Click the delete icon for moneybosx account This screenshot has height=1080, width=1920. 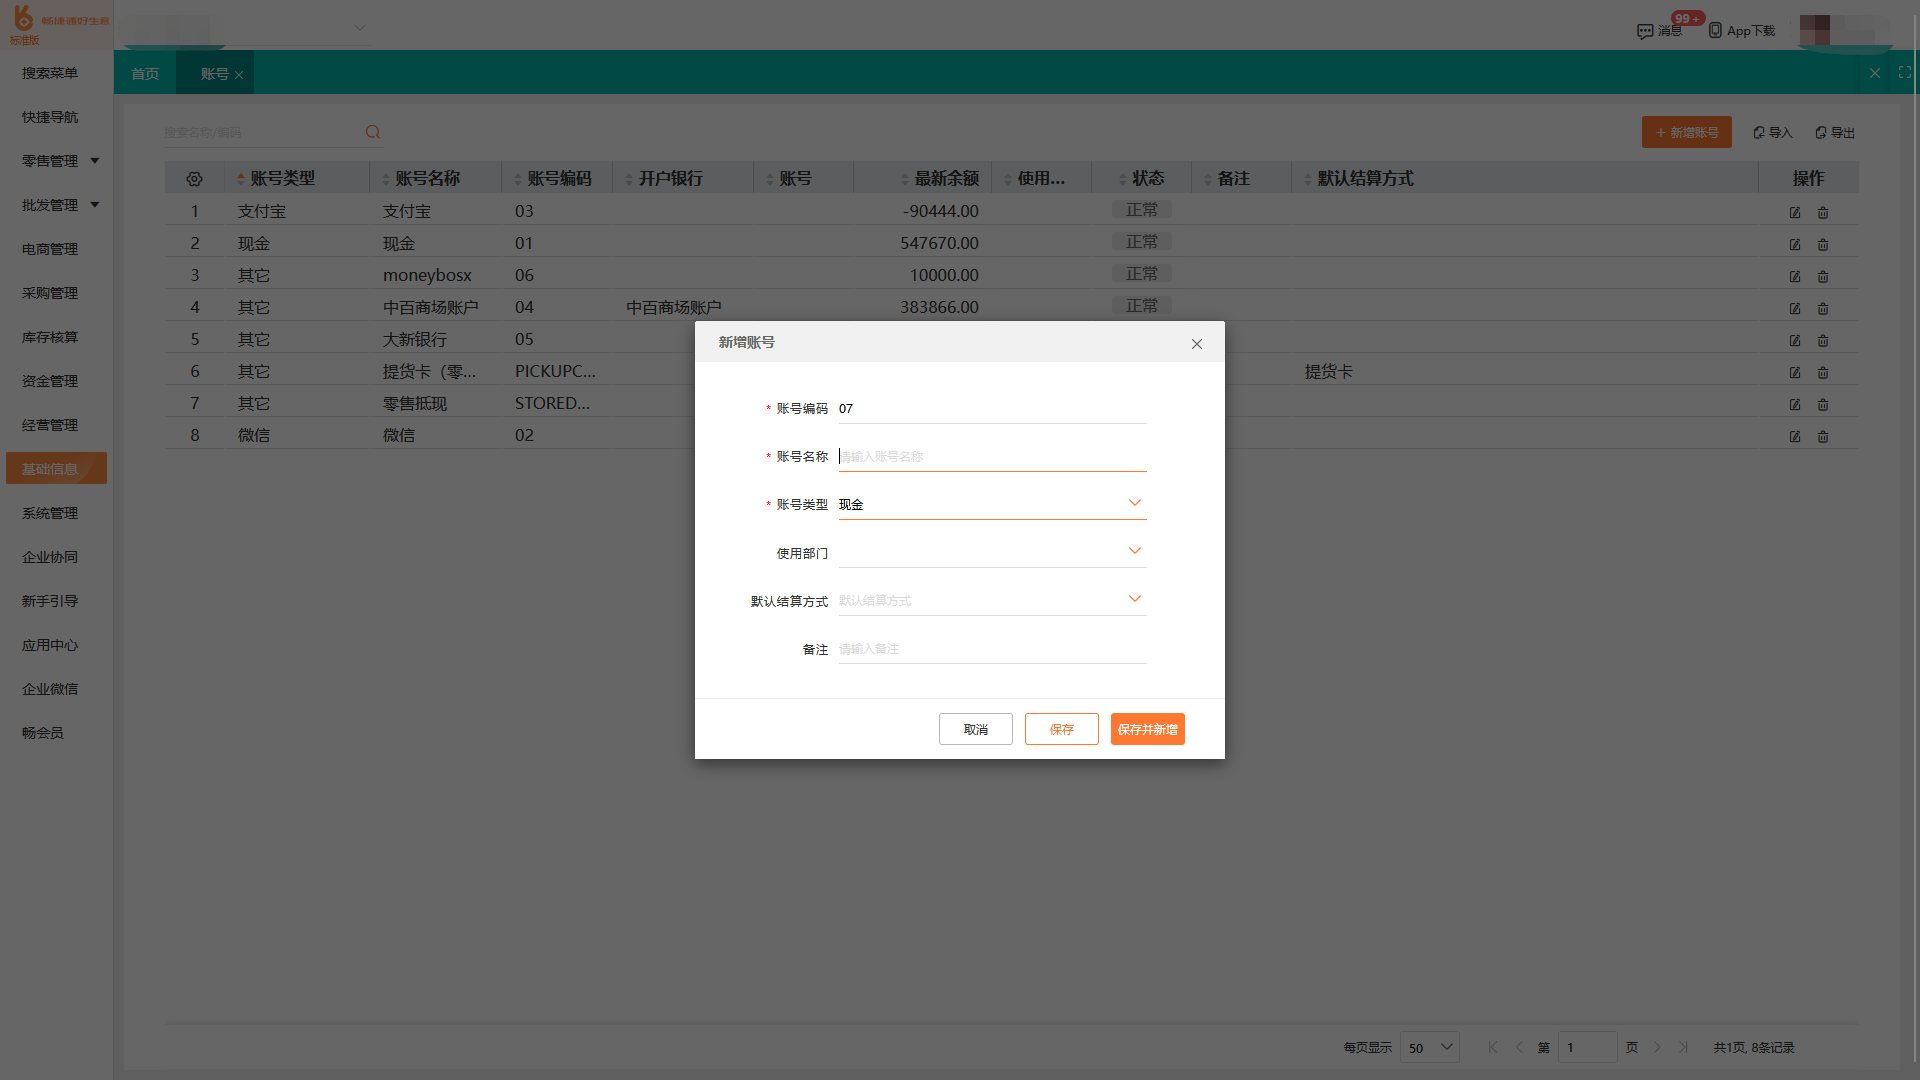(1824, 276)
